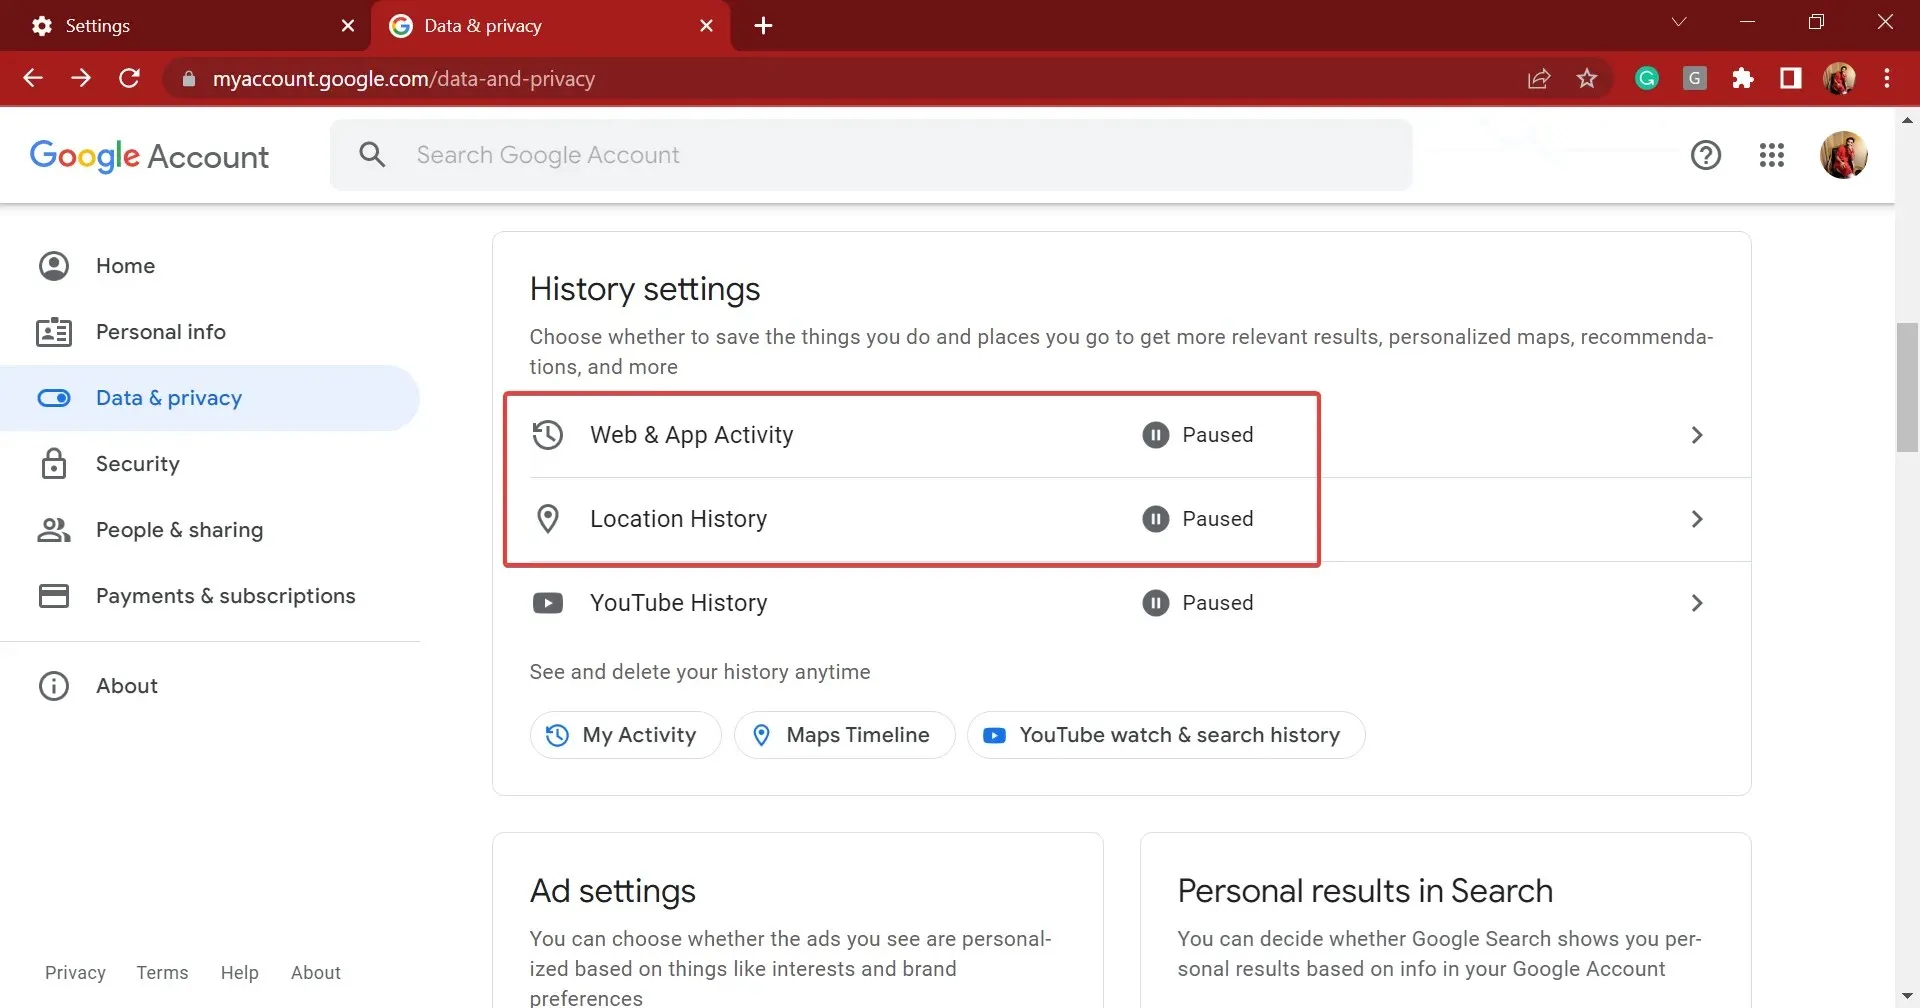1920x1008 pixels.
Task: Share this page from the address bar
Action: 1539,79
